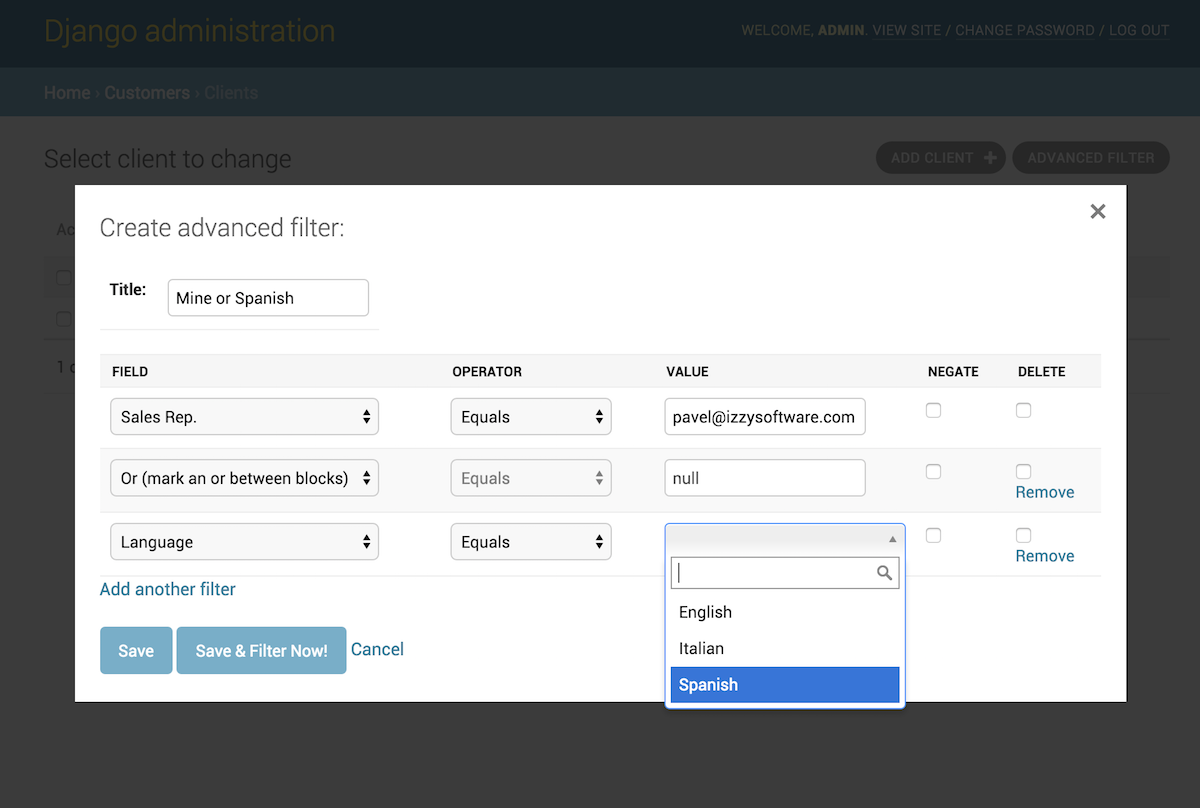This screenshot has width=1200, height=808.
Task: Click the Save button
Action: [136, 650]
